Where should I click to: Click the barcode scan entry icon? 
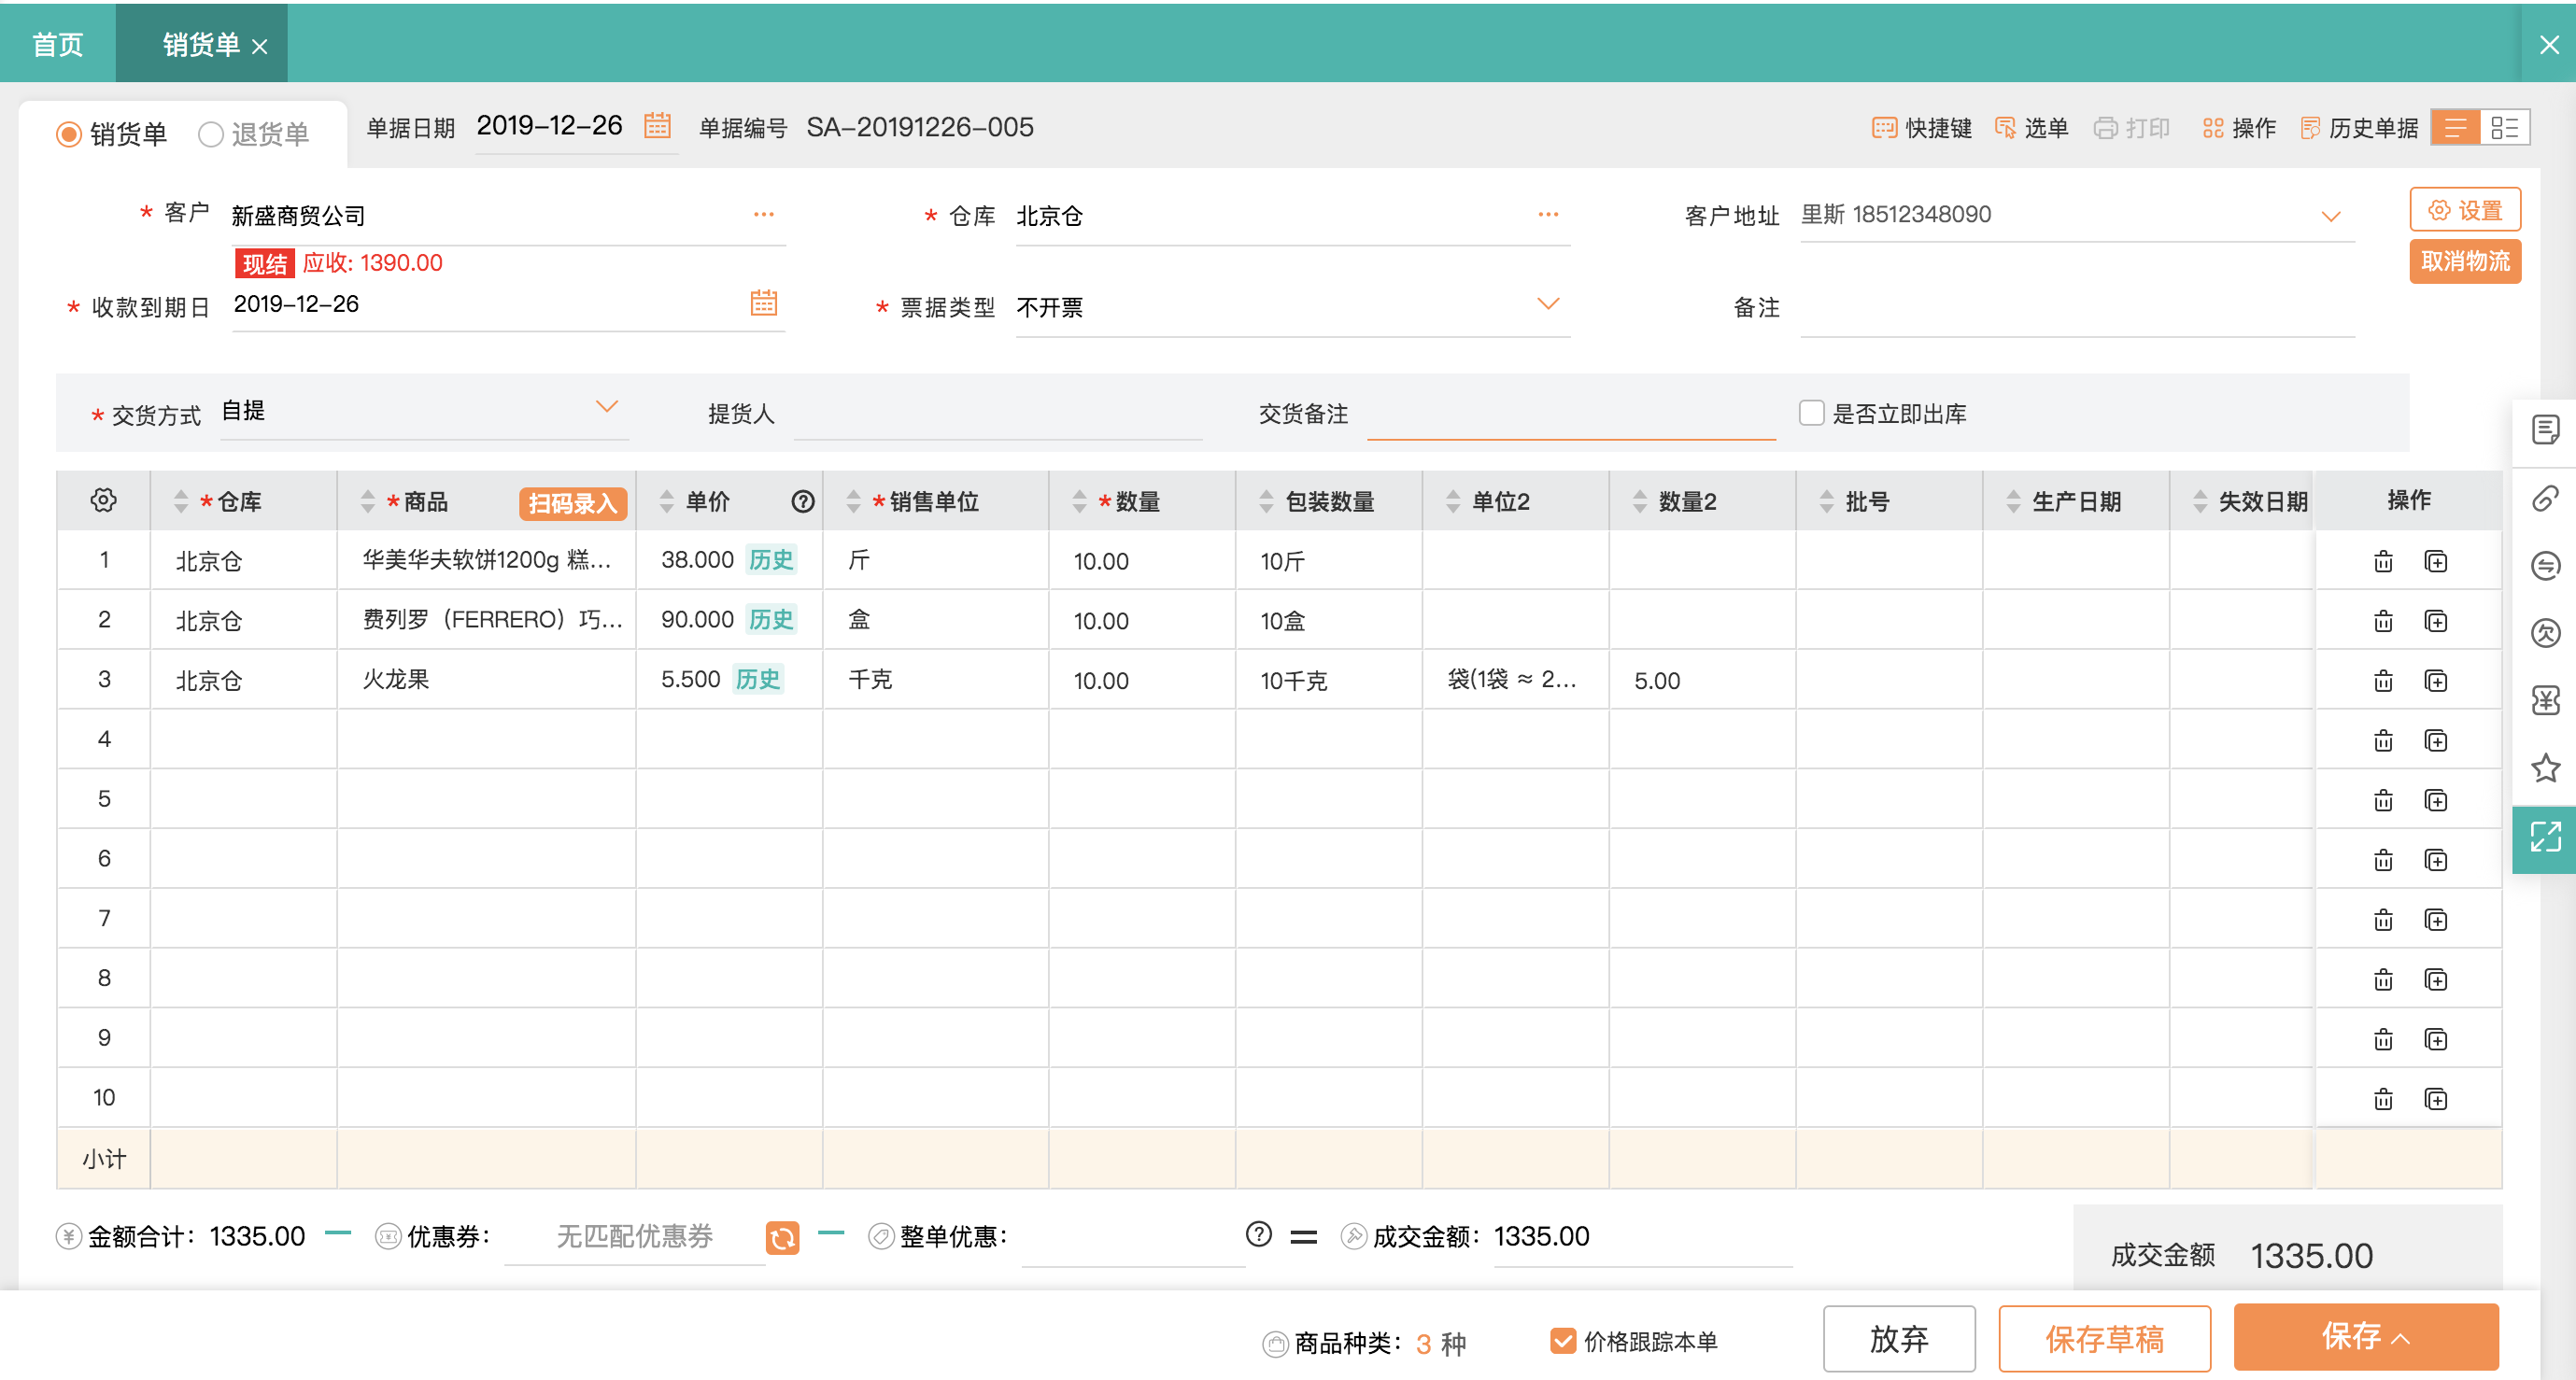(574, 500)
